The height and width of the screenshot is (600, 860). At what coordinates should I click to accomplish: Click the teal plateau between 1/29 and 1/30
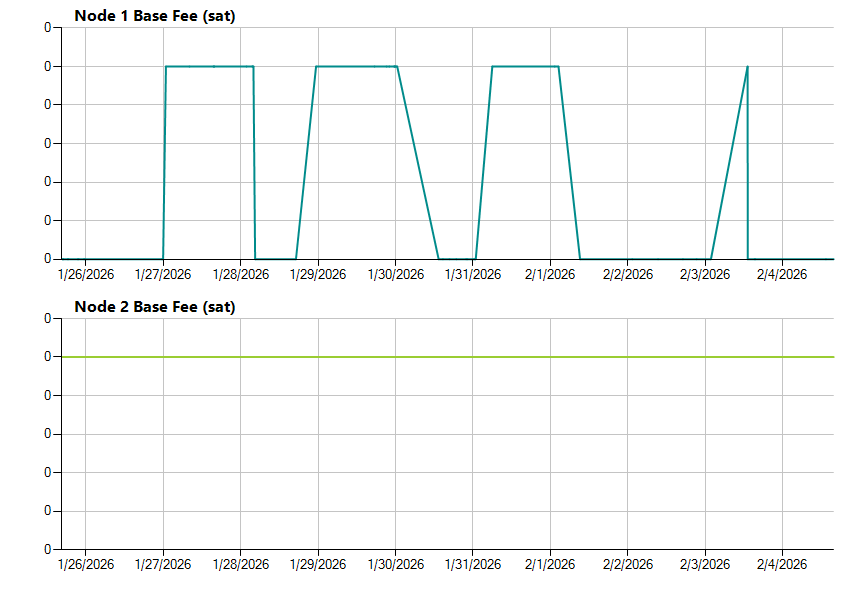(356, 66)
